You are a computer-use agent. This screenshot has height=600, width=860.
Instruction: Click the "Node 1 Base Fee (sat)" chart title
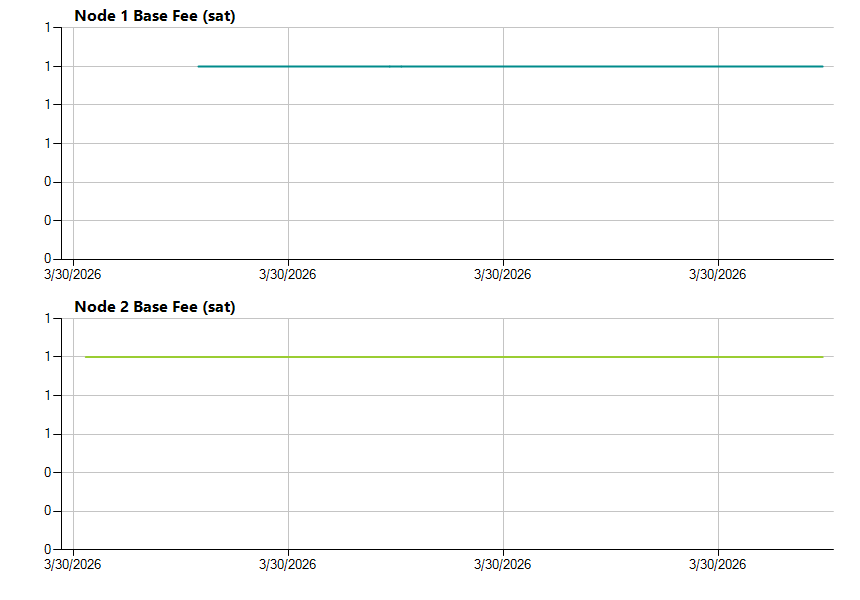[x=155, y=16]
